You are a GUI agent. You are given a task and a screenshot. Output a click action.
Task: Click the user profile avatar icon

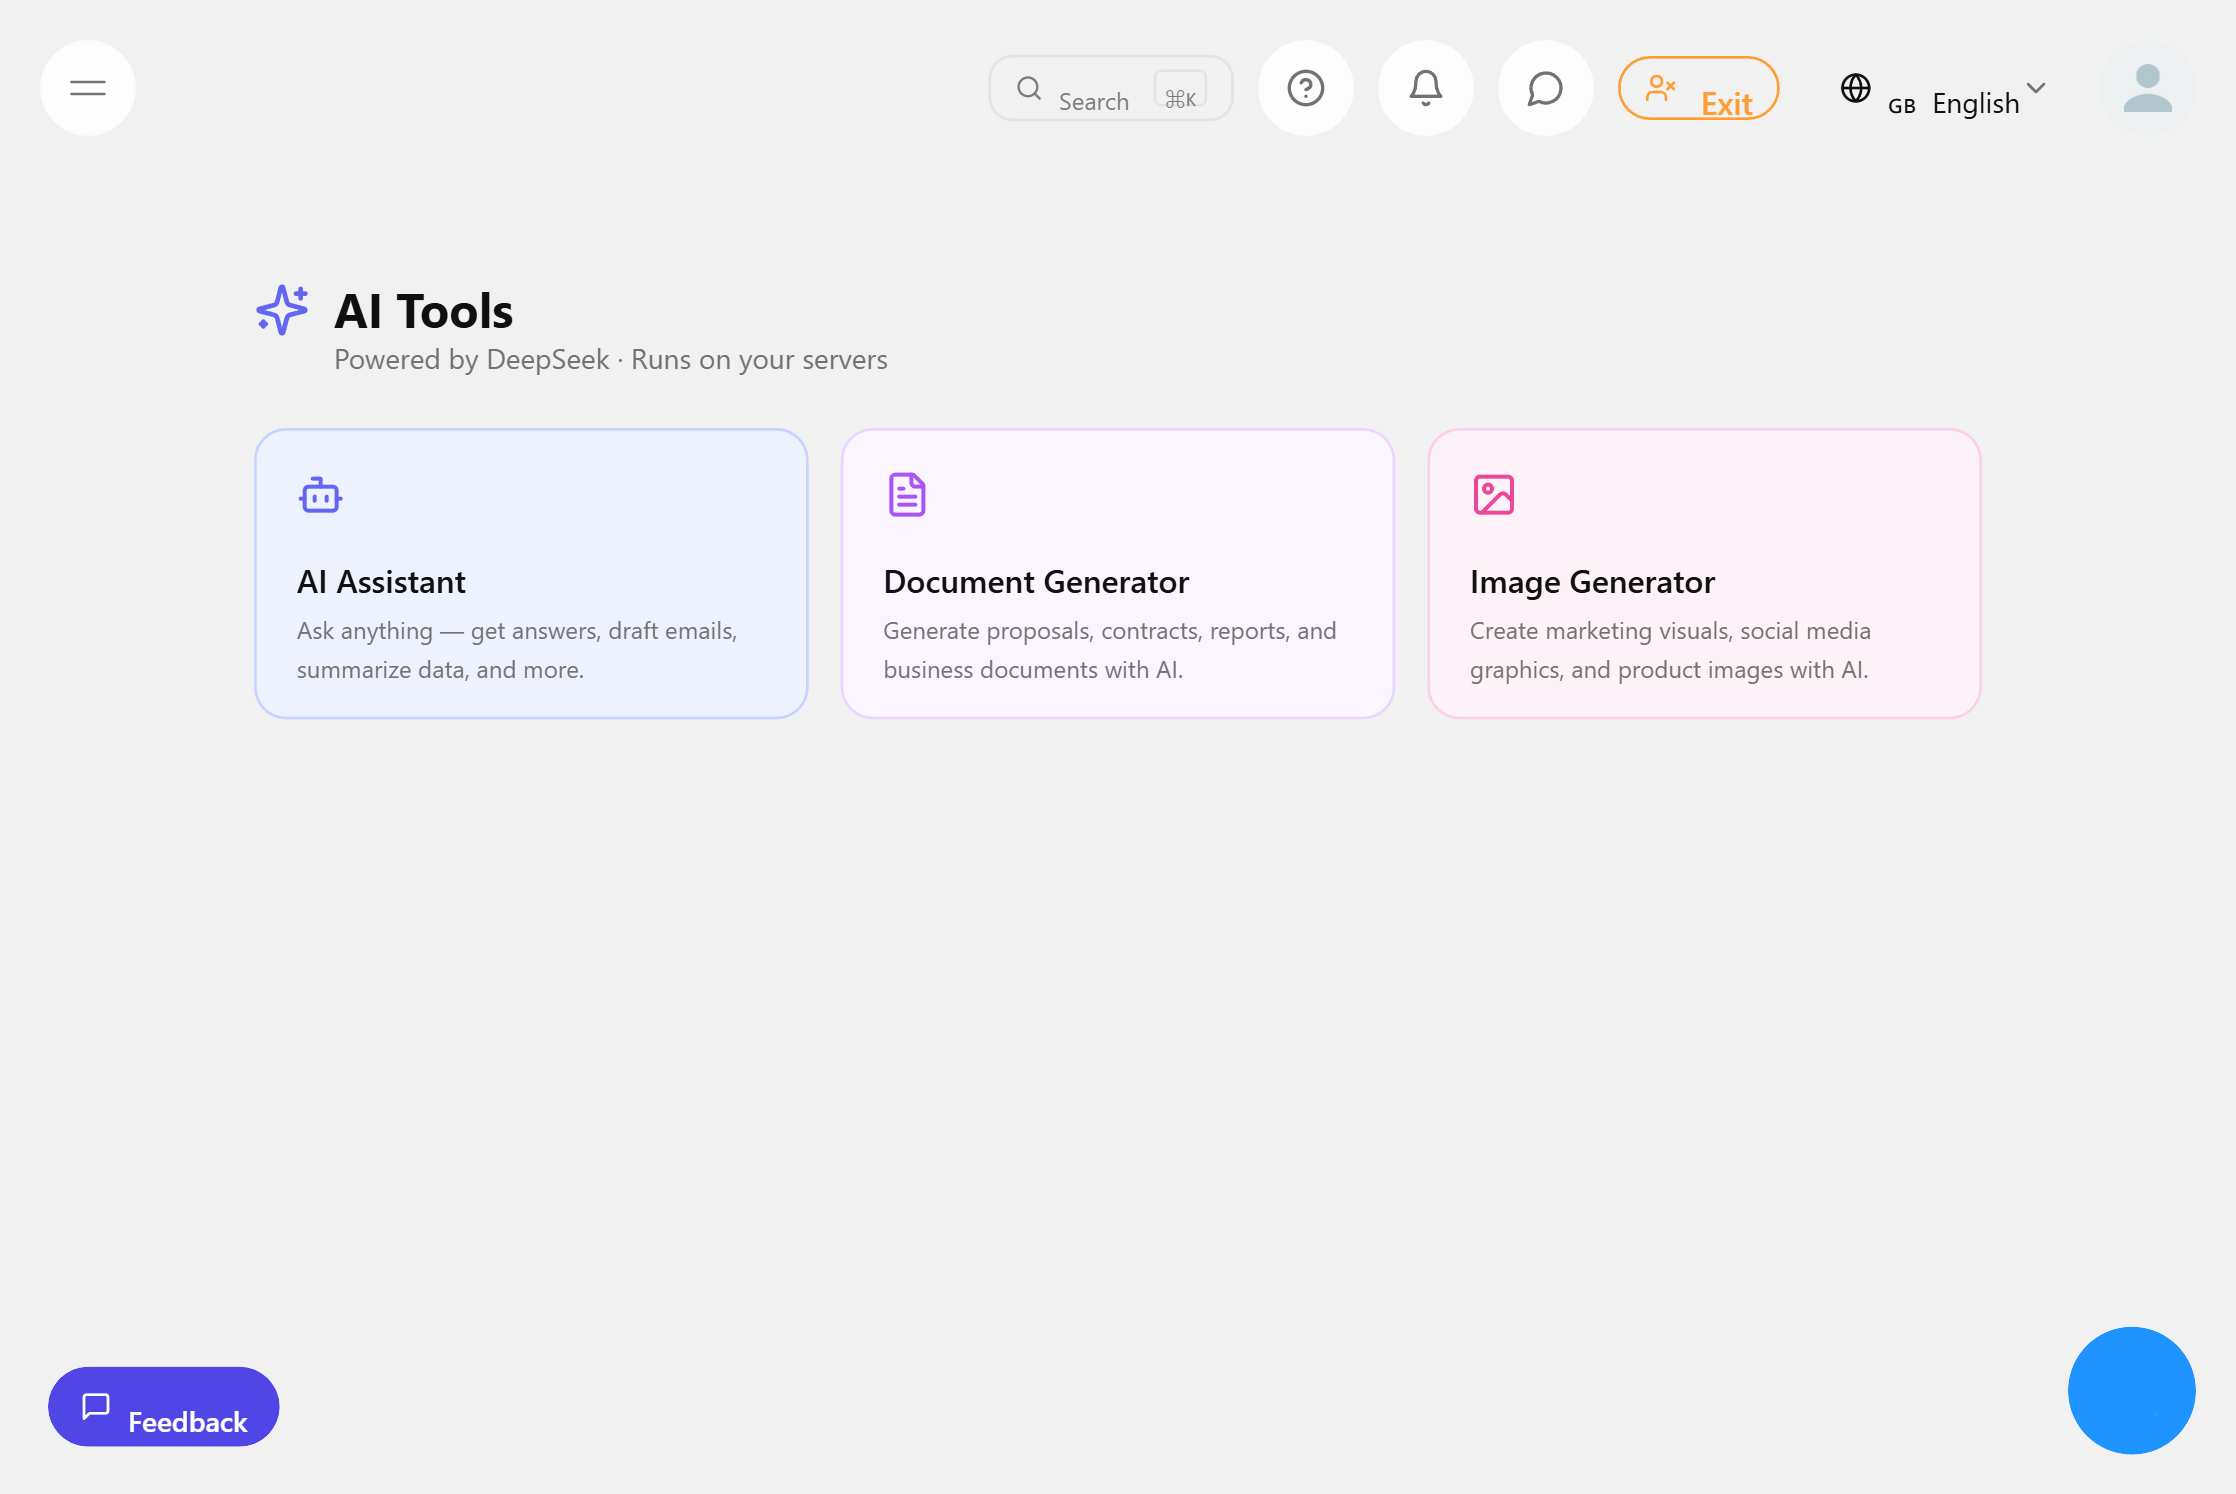2148,88
